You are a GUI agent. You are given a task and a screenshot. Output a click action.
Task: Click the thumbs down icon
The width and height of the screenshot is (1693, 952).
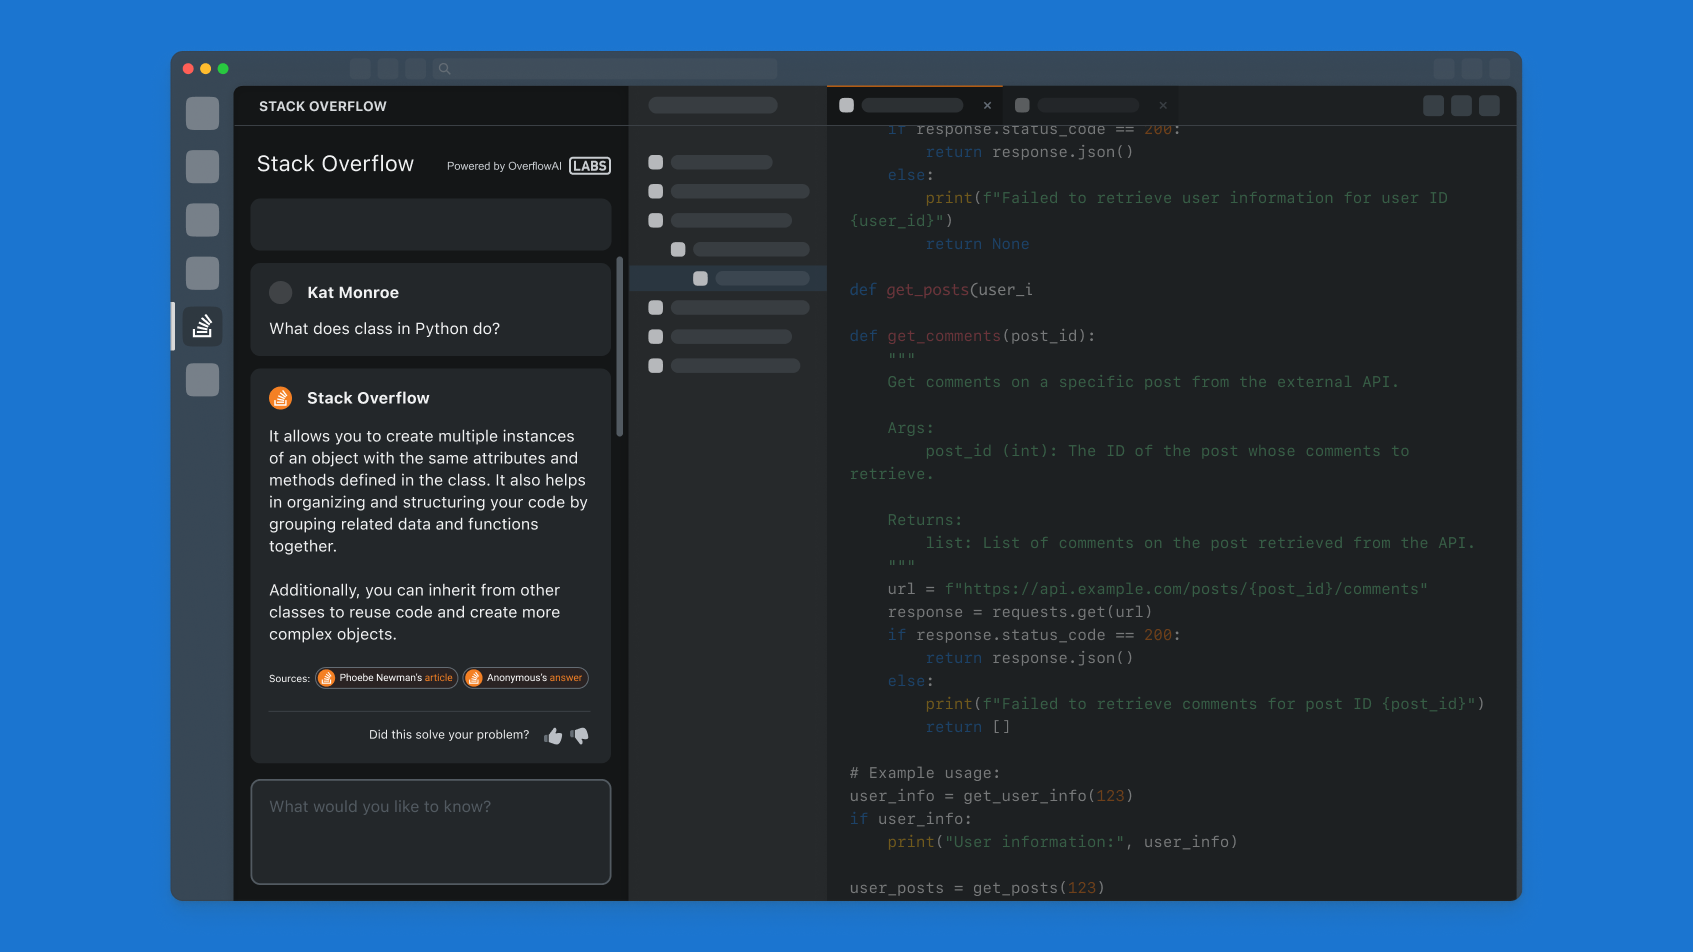click(x=580, y=736)
